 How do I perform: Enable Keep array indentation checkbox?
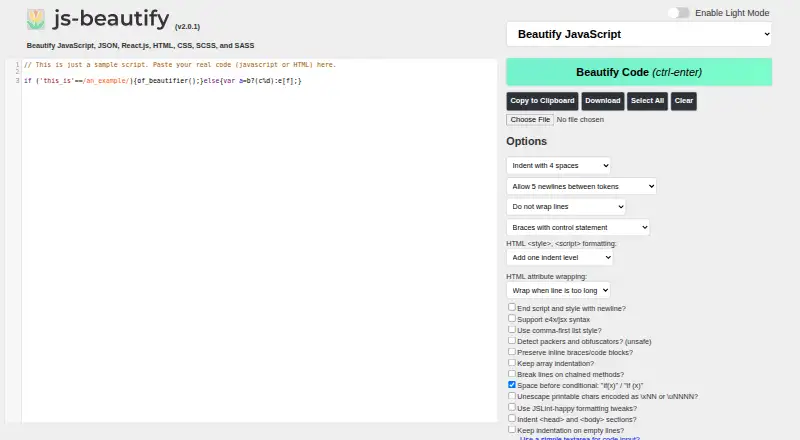[512, 363]
